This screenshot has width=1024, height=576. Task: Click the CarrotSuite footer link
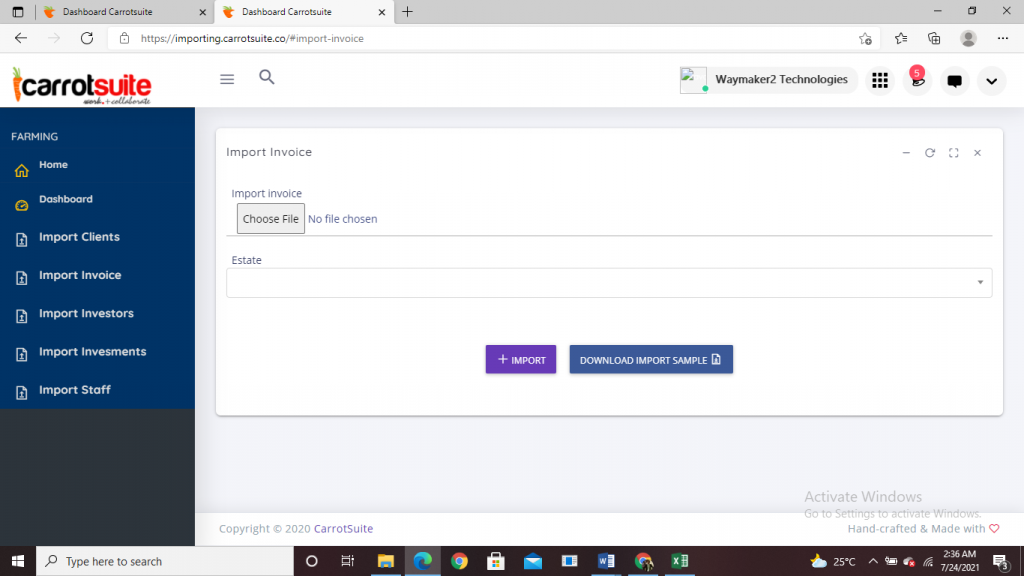tap(343, 528)
